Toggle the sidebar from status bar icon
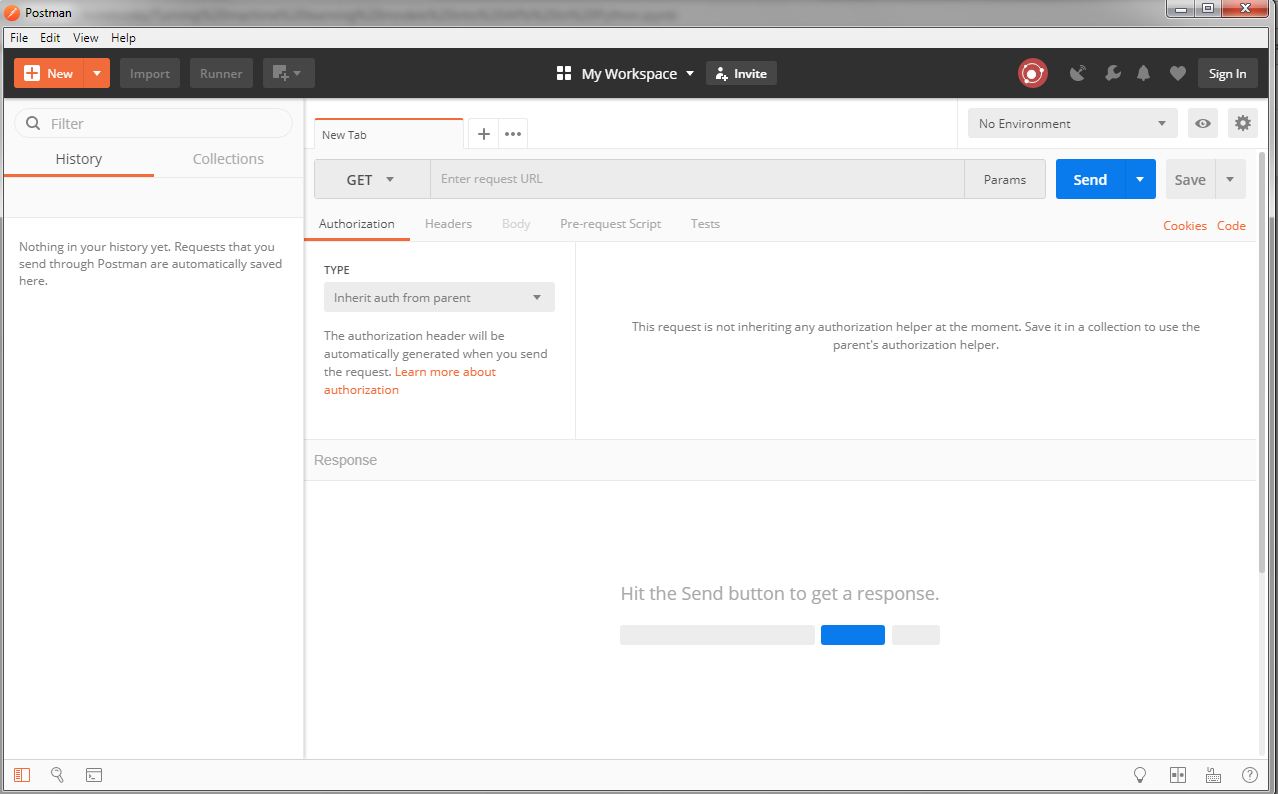The image size is (1278, 794). (x=22, y=775)
